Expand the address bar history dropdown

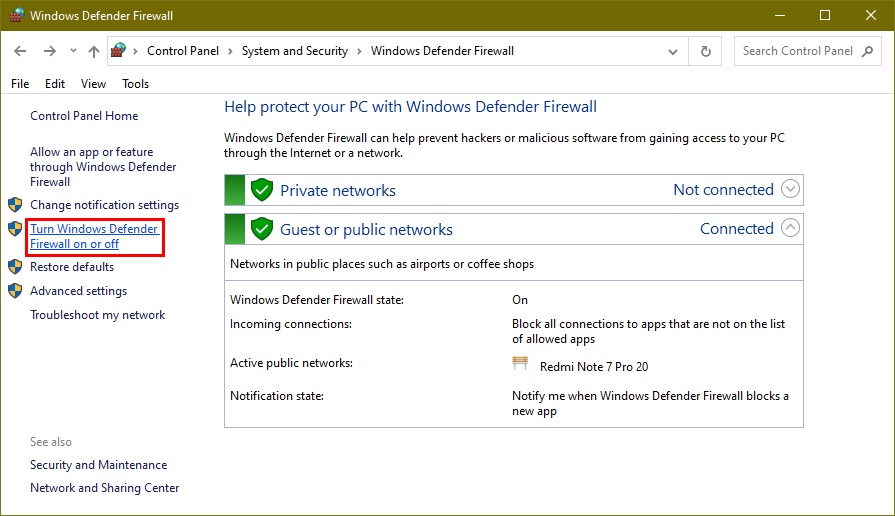point(673,51)
